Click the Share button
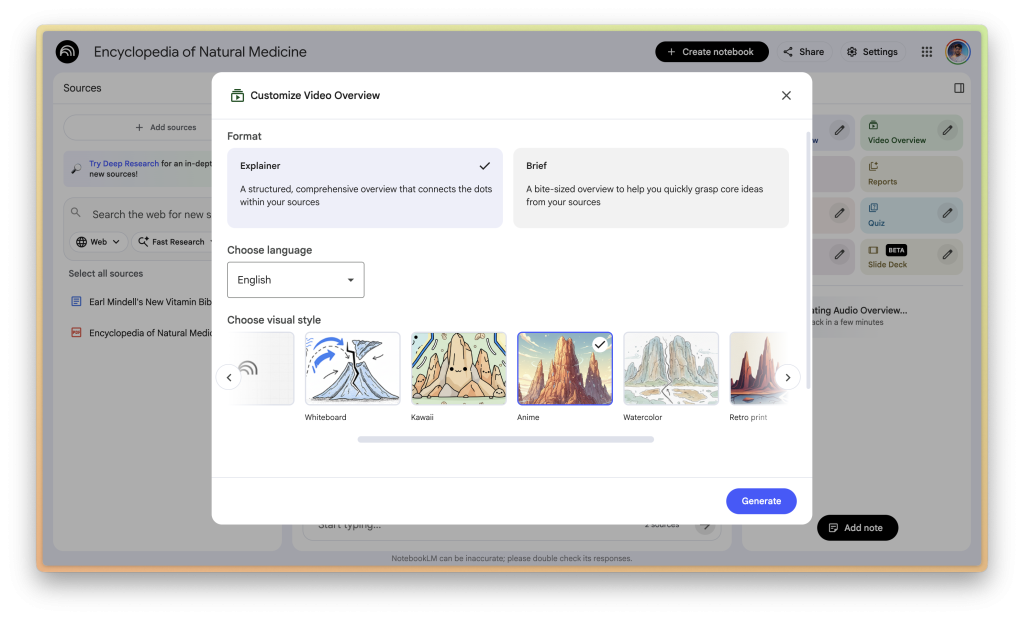The height and width of the screenshot is (620, 1024). pos(803,52)
